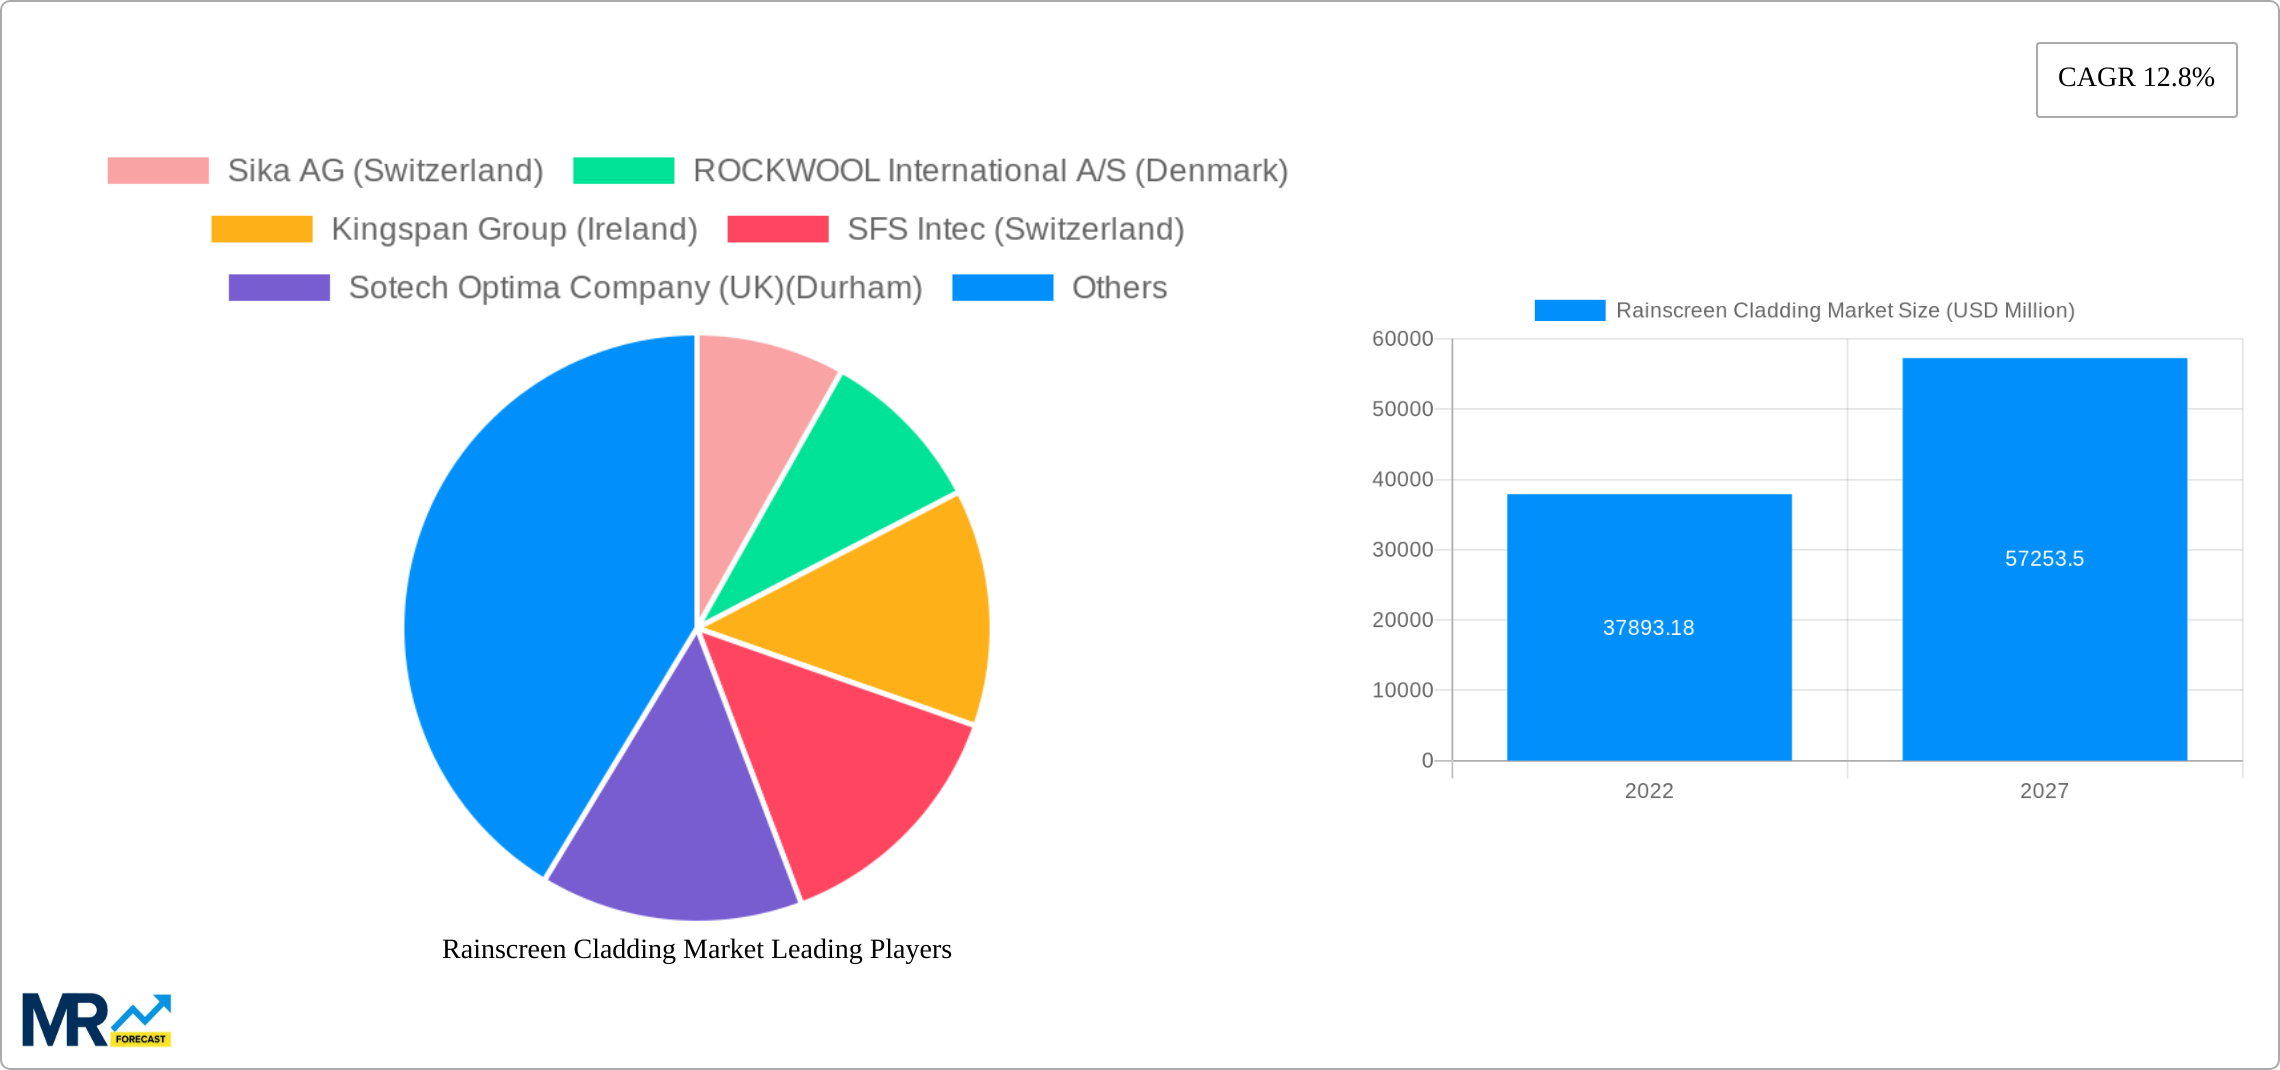Select the red SFS Intec legend swatch

pyautogui.click(x=778, y=229)
